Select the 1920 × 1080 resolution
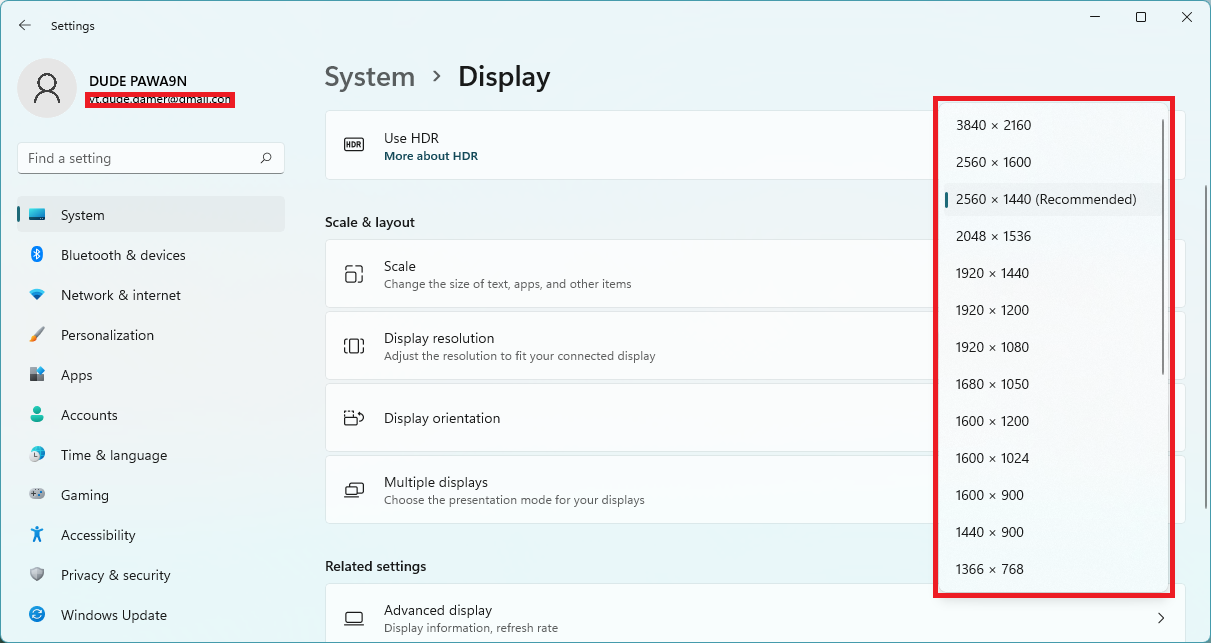Image resolution: width=1211 pixels, height=643 pixels. coord(992,347)
